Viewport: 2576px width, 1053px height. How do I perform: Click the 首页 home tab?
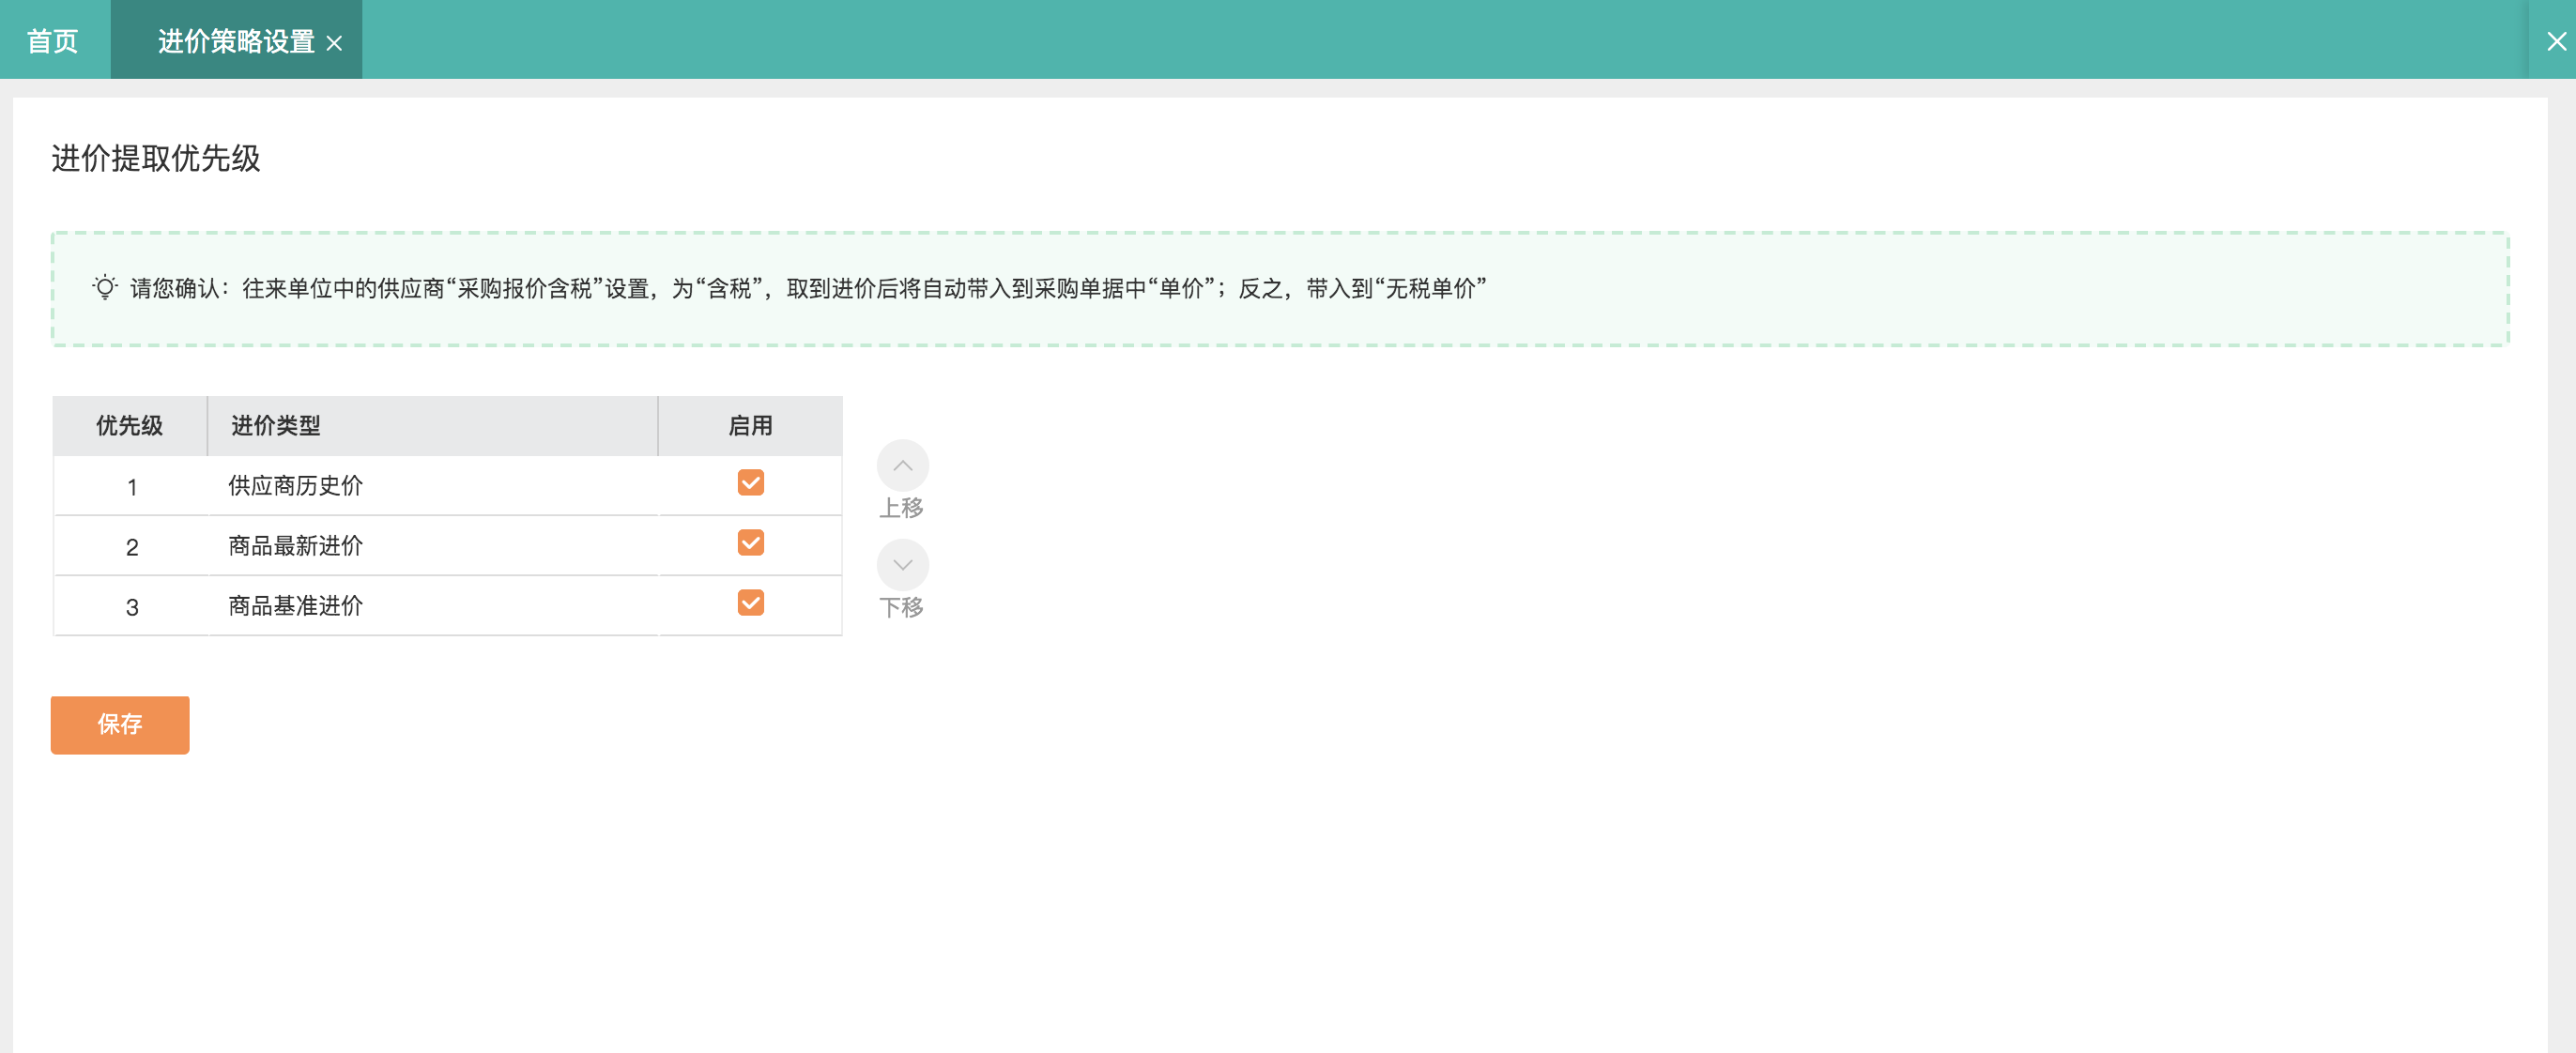click(x=56, y=43)
